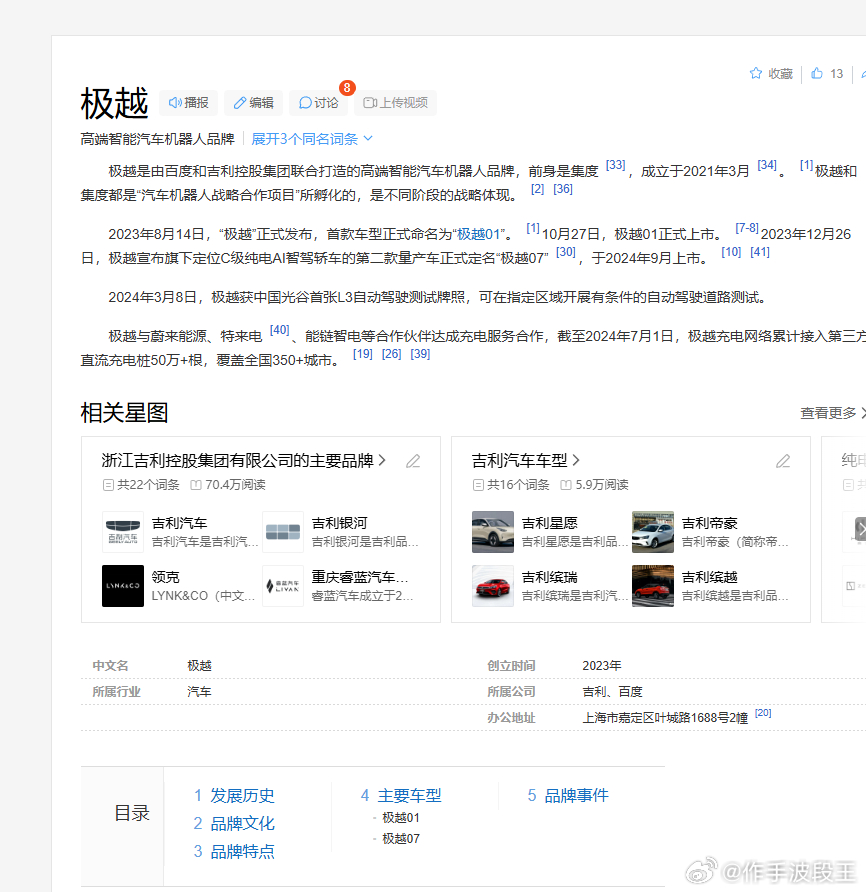Viewport: 866px width, 892px height.
Task: Click the 收藏 star icon
Action: pos(756,74)
